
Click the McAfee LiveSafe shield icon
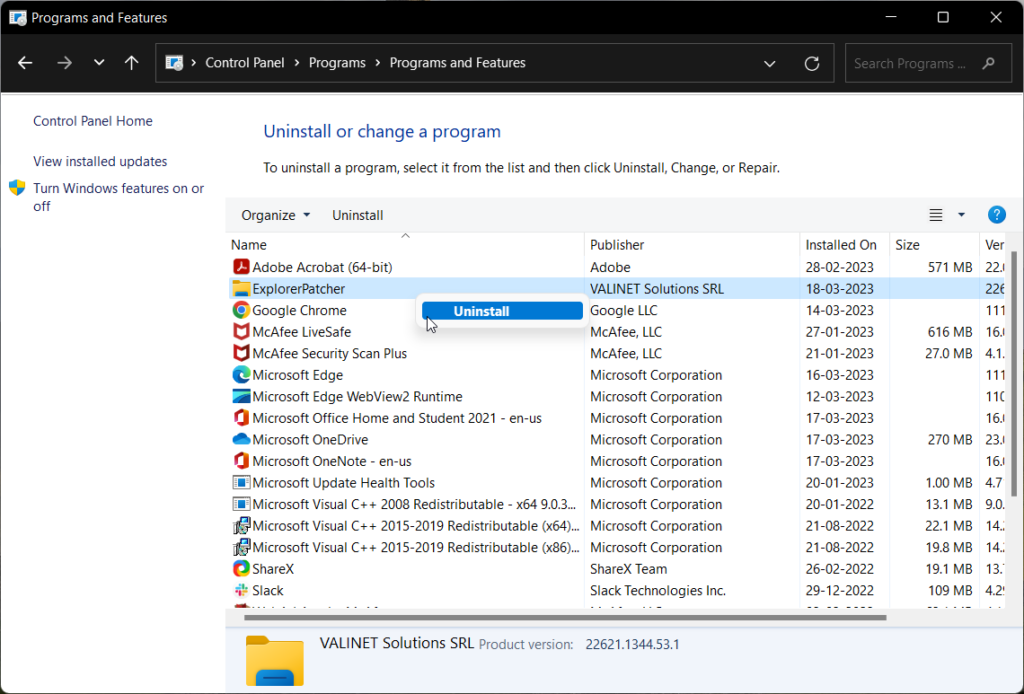click(x=241, y=332)
